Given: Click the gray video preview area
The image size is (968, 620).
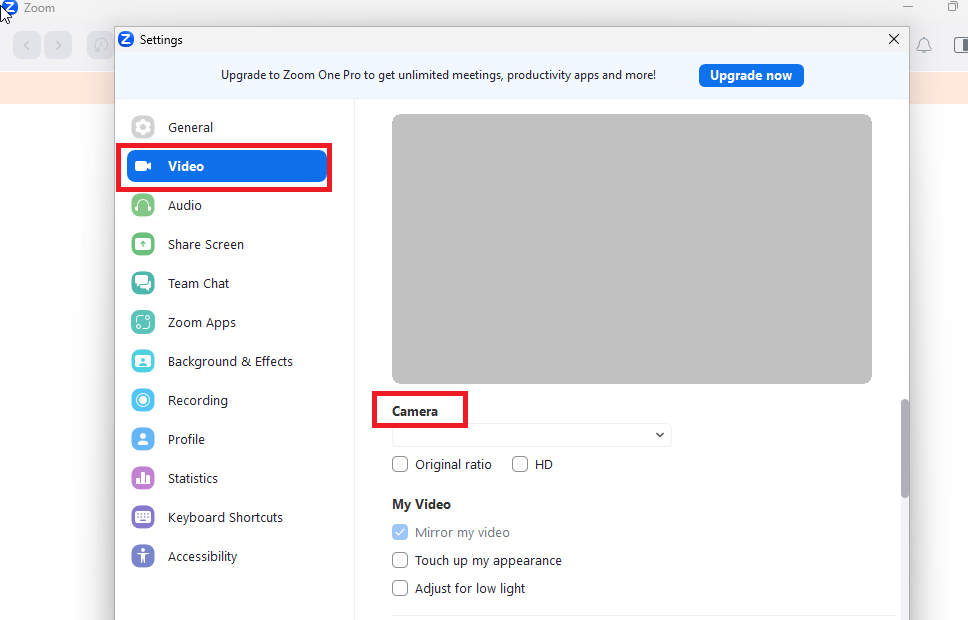Looking at the screenshot, I should coord(632,249).
